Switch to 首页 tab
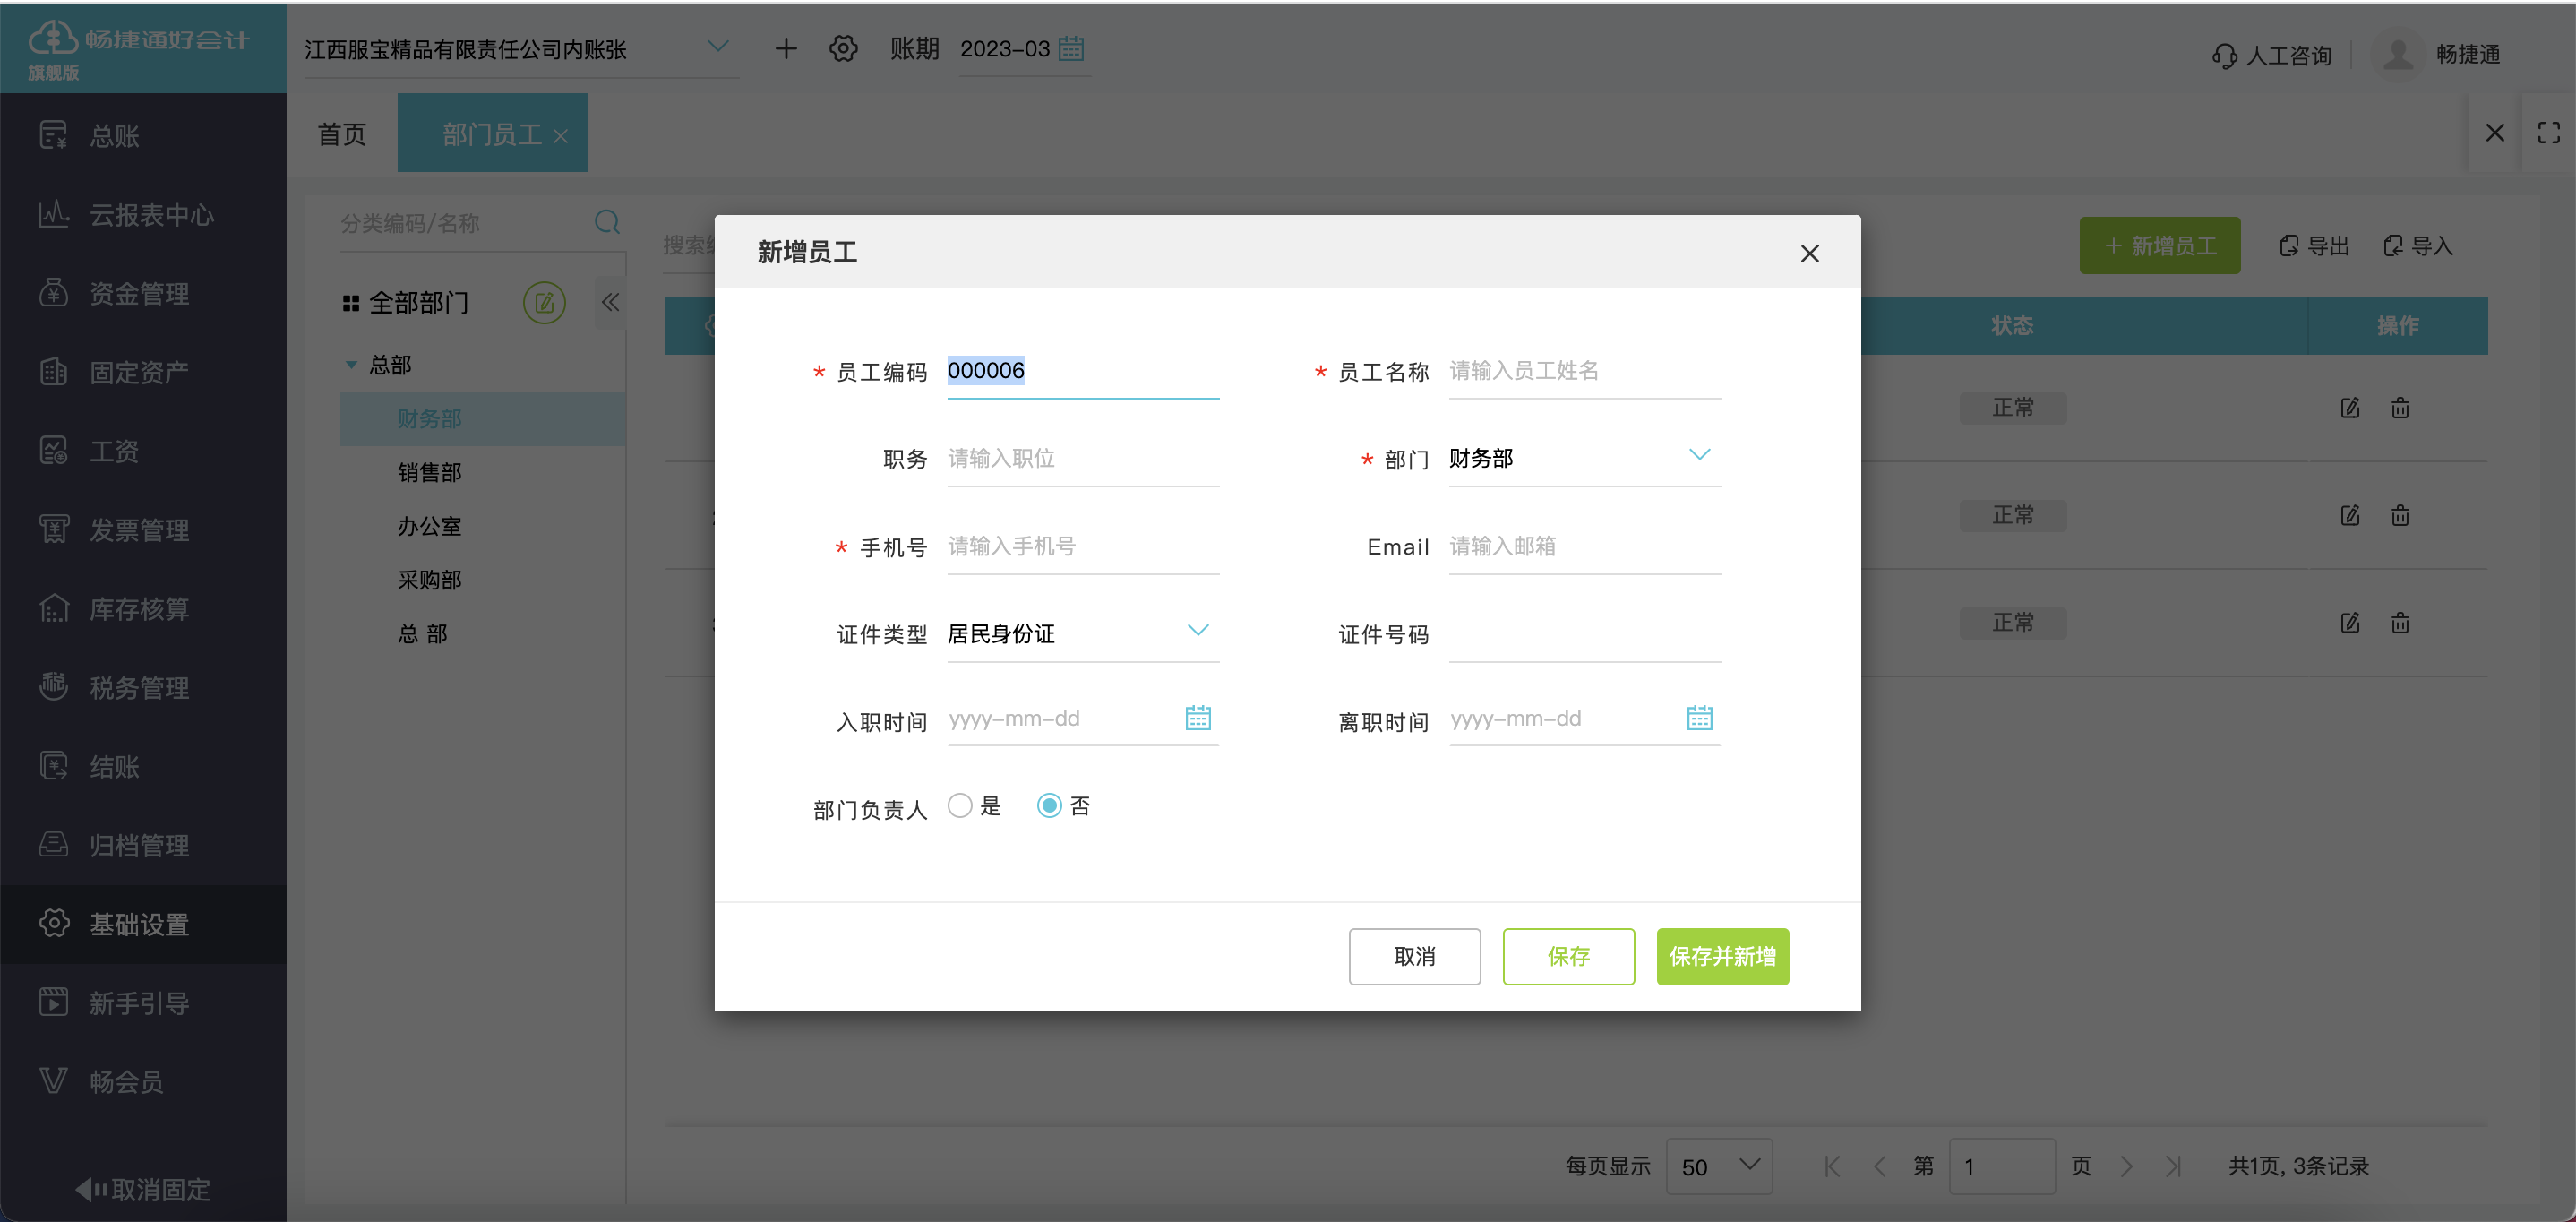Screen dimensions: 2576x1222 345,134
